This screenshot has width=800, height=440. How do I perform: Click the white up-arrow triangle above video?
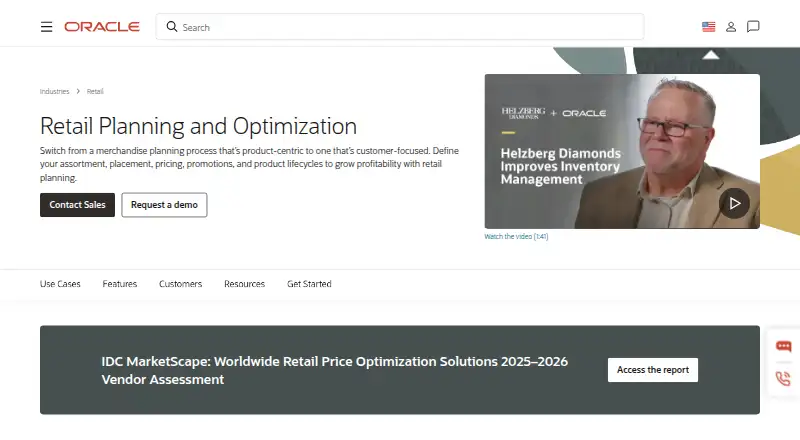pos(711,55)
